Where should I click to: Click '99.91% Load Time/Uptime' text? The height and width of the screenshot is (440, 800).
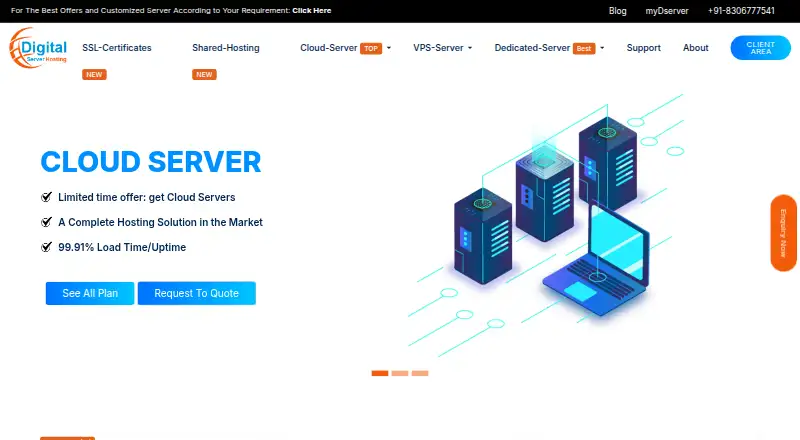click(x=122, y=247)
